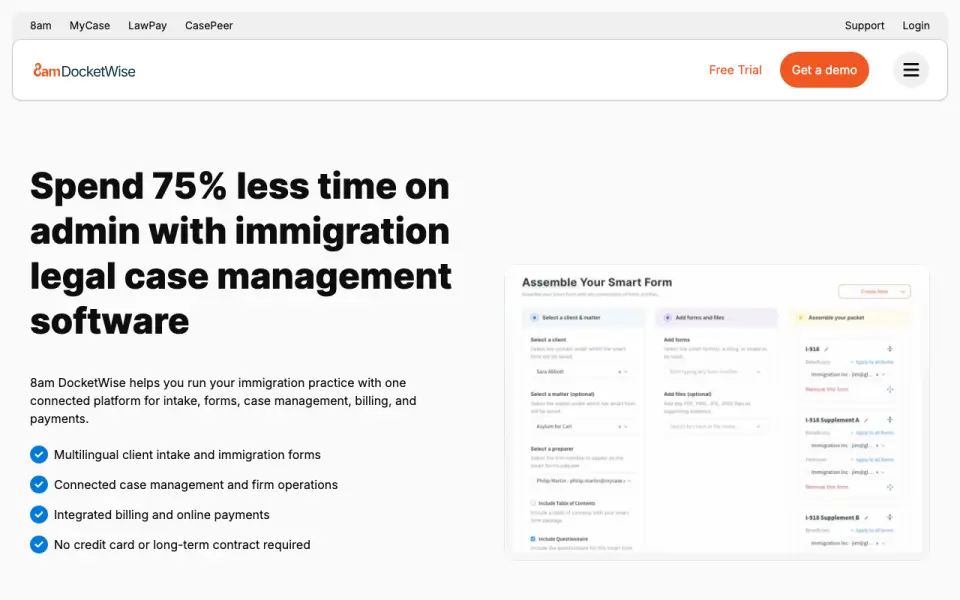Click the Get a demo button

(824, 70)
